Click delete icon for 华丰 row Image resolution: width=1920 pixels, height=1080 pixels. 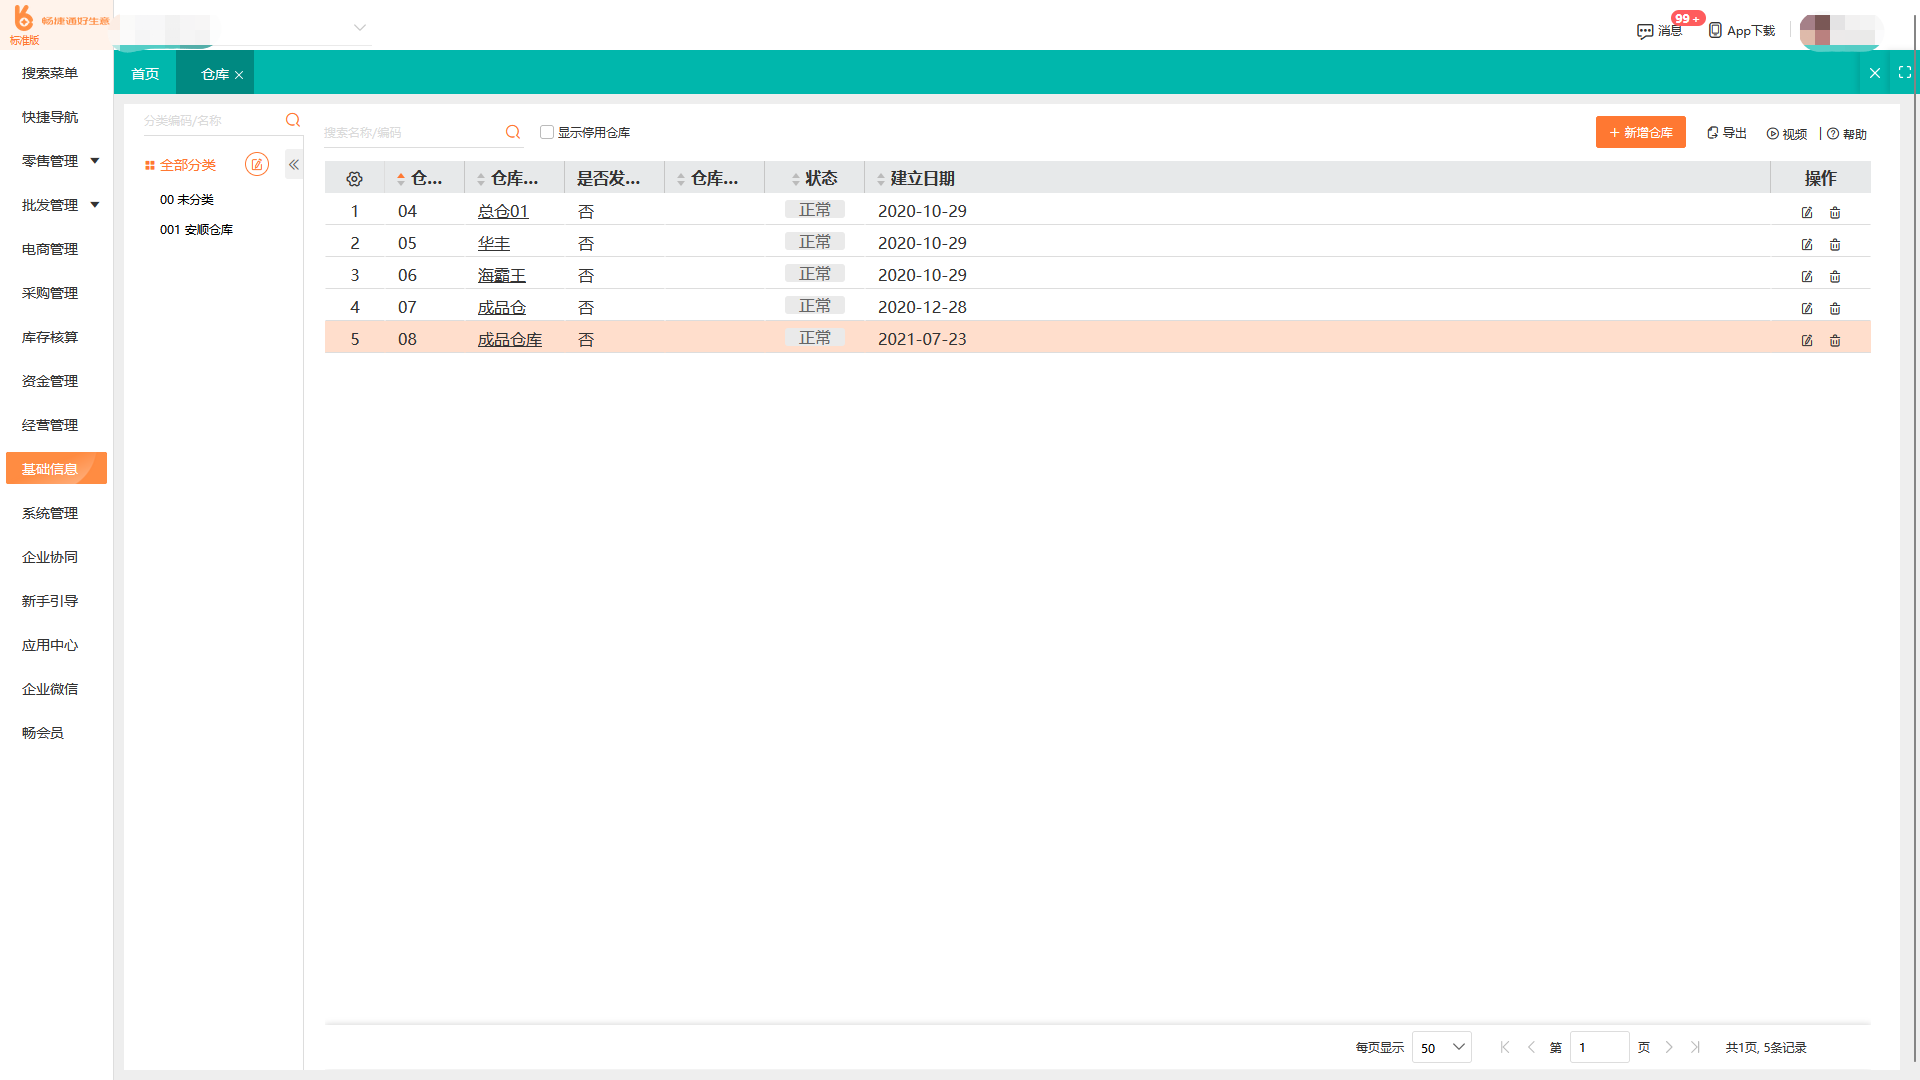pos(1836,244)
